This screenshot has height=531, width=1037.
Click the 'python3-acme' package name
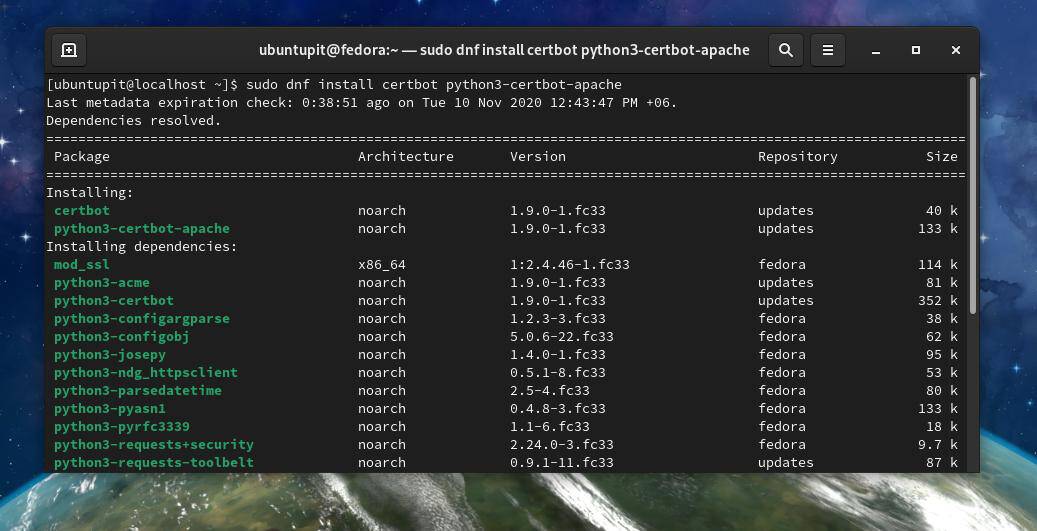[x=102, y=282]
